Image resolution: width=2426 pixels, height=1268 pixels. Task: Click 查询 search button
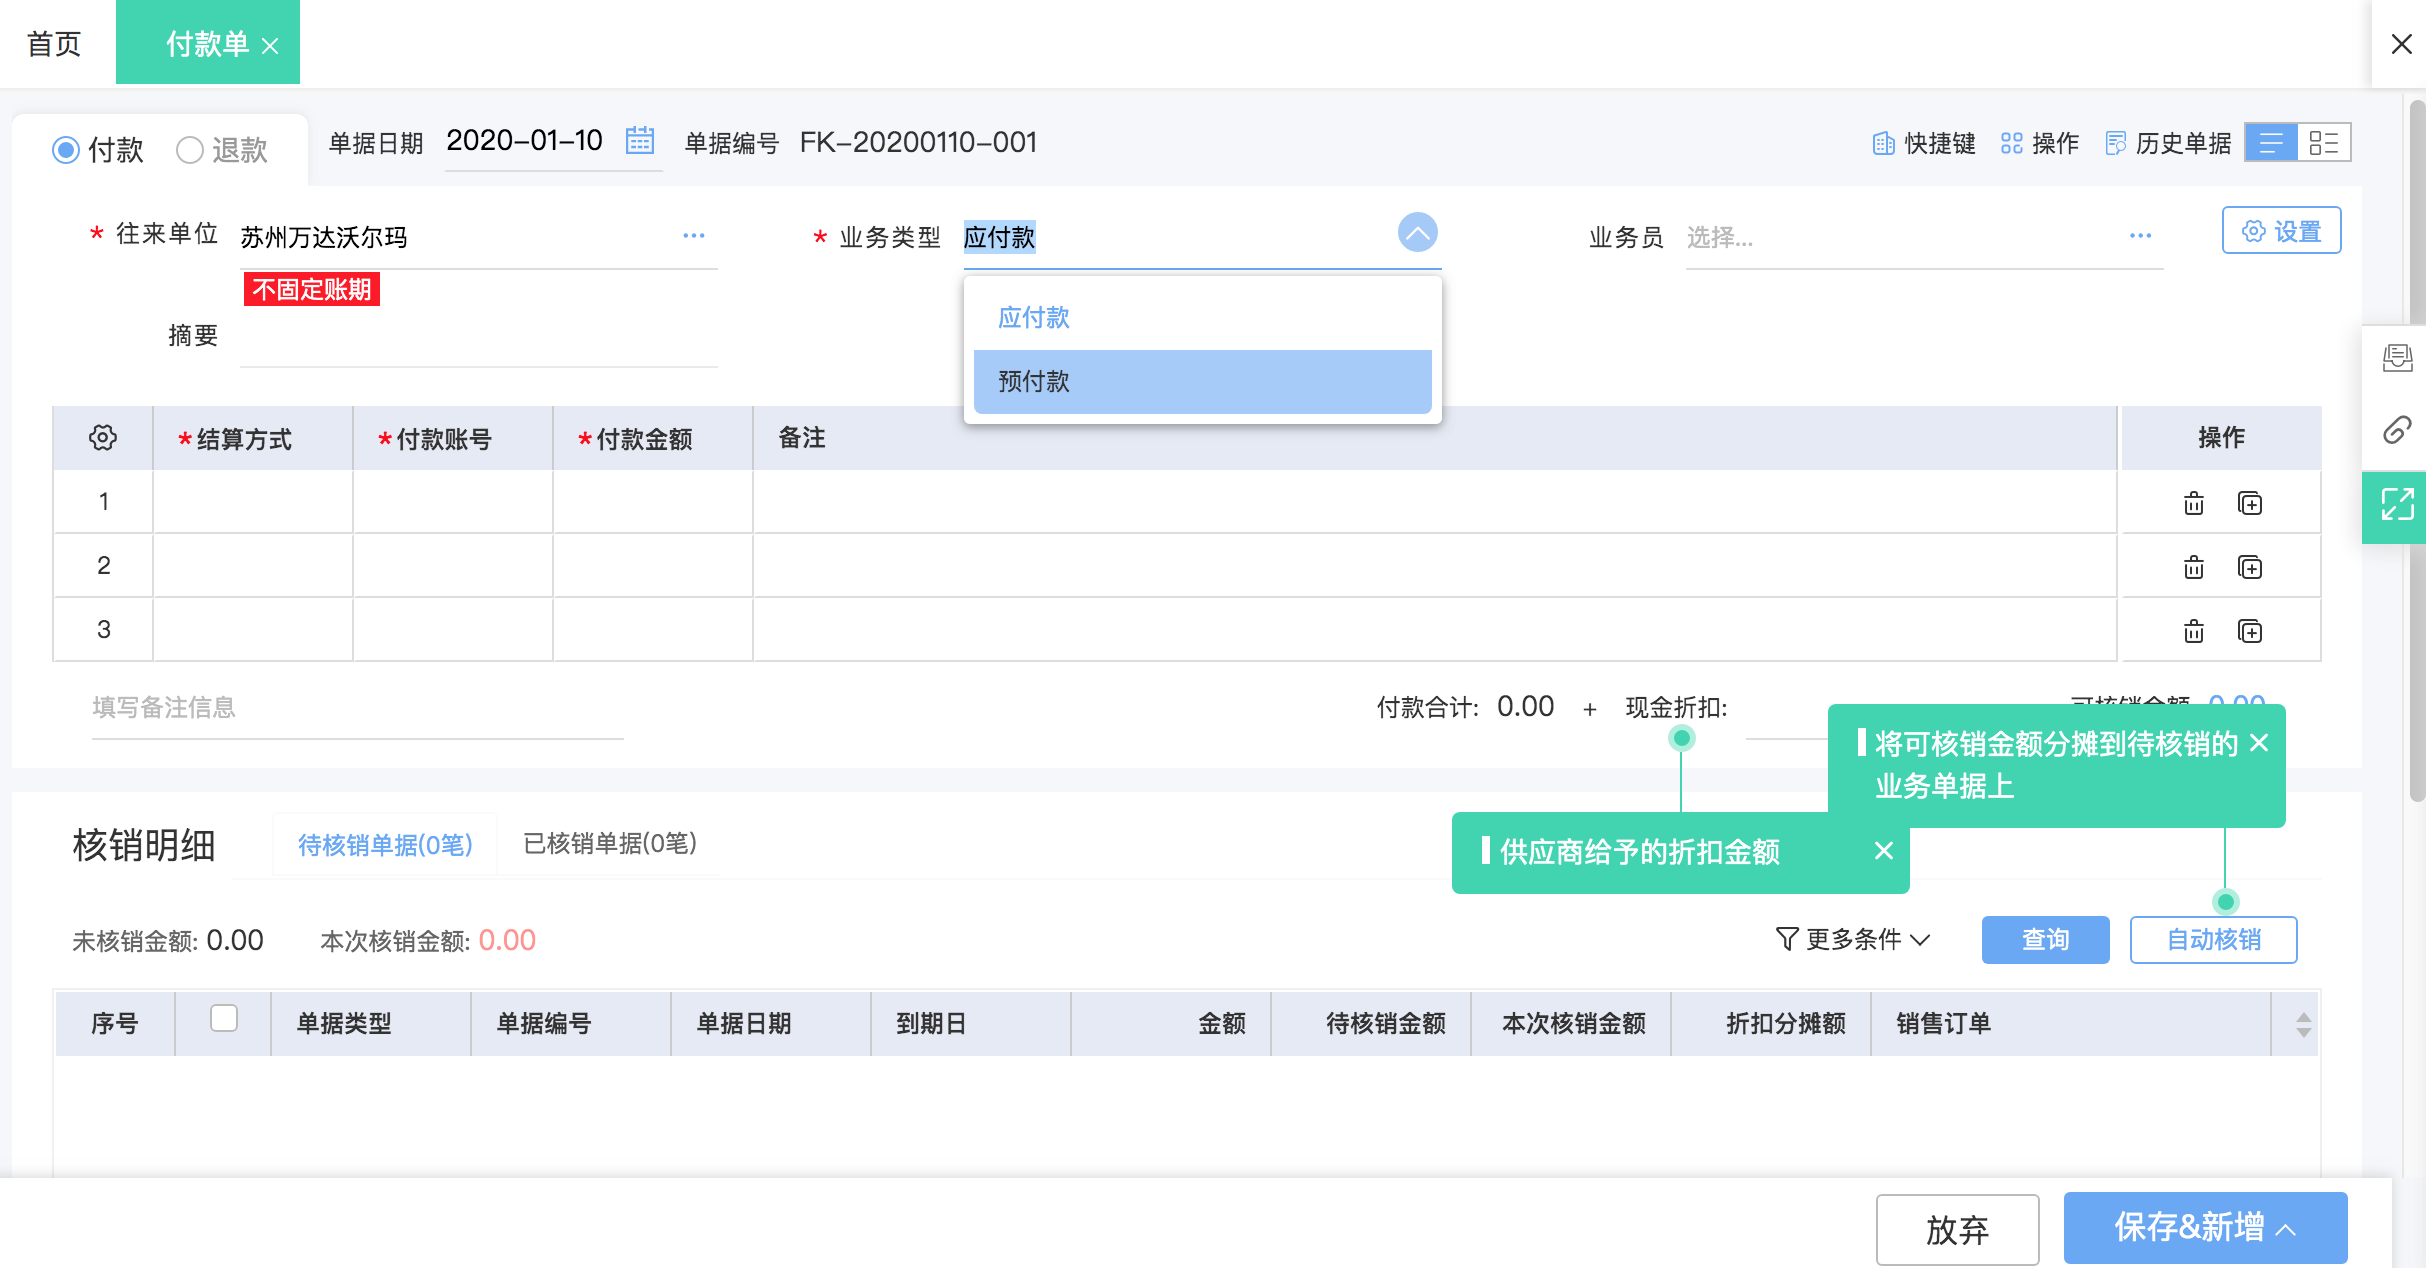click(2049, 939)
